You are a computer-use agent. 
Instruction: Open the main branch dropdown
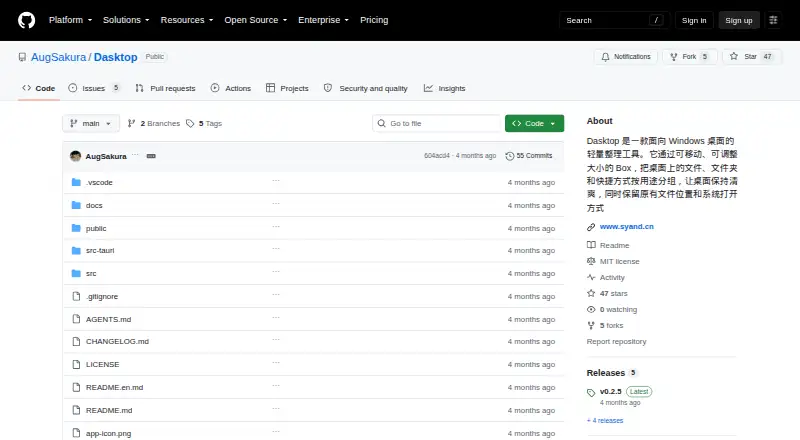click(x=91, y=124)
